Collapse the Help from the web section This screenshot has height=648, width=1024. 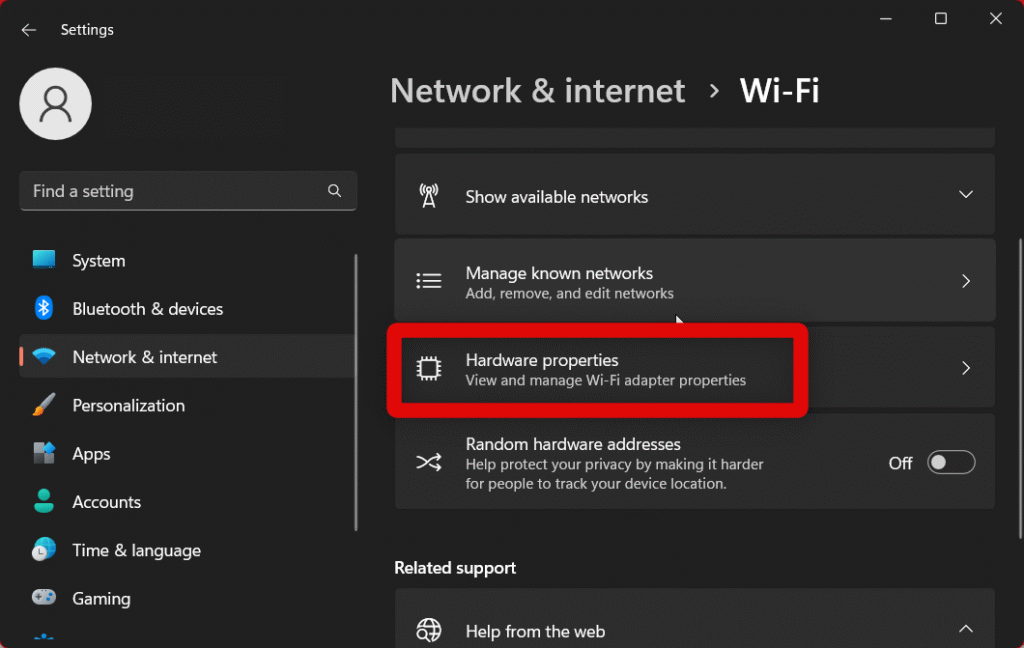click(966, 629)
